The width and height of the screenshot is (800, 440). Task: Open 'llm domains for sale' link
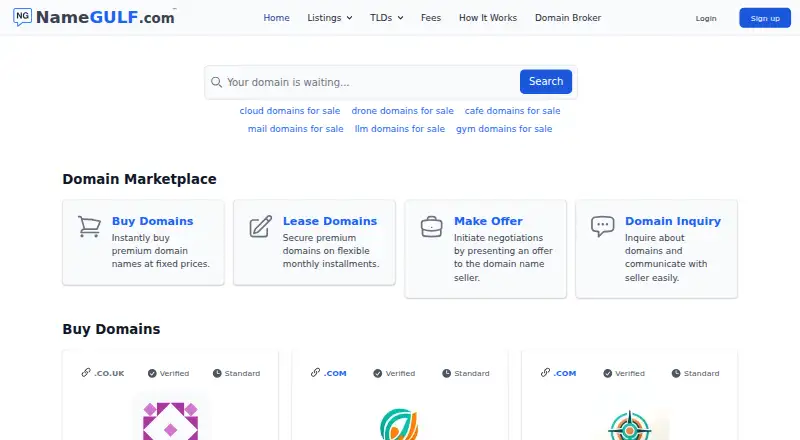tap(399, 129)
